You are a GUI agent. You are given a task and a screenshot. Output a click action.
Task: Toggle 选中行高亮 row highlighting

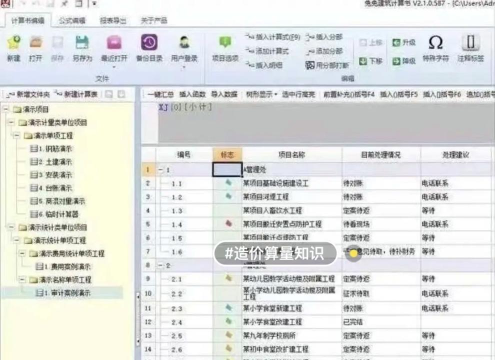tap(298, 95)
